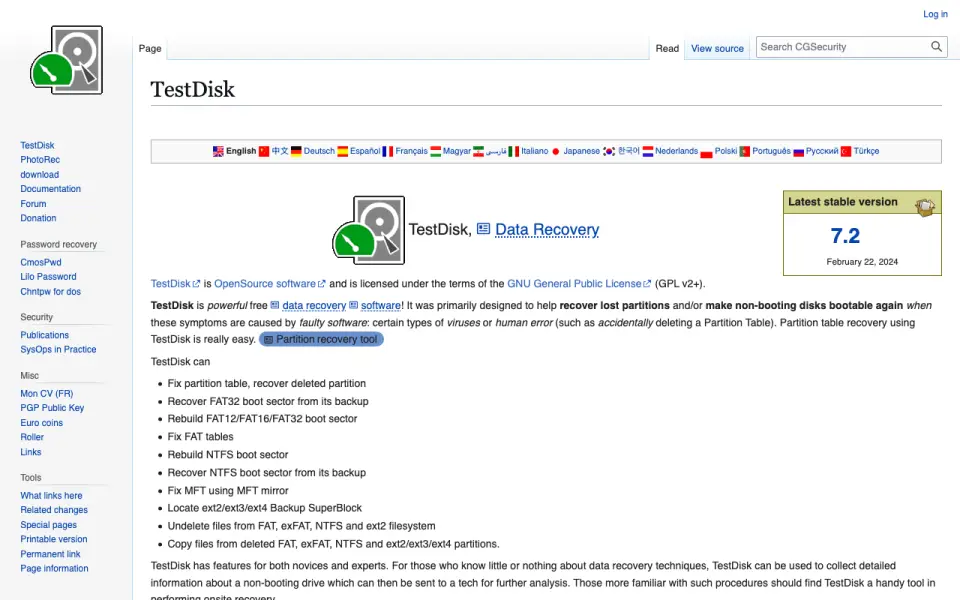Click the South Korean flag icon

pyautogui.click(x=609, y=151)
